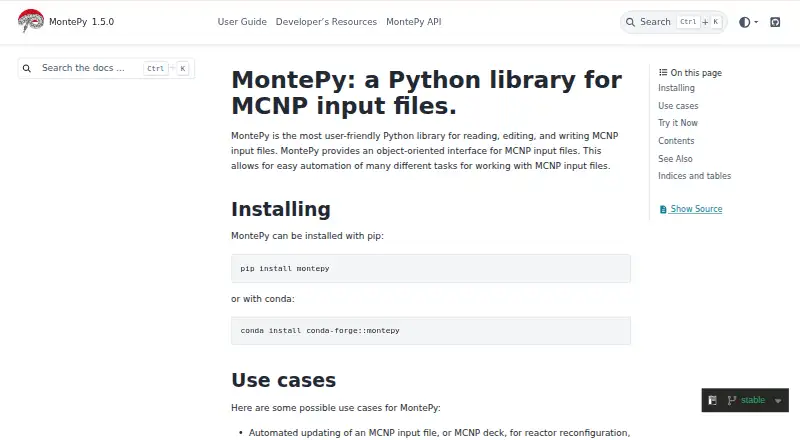The width and height of the screenshot is (800, 440).
Task: Click the conda install code block
Action: [x=431, y=331]
